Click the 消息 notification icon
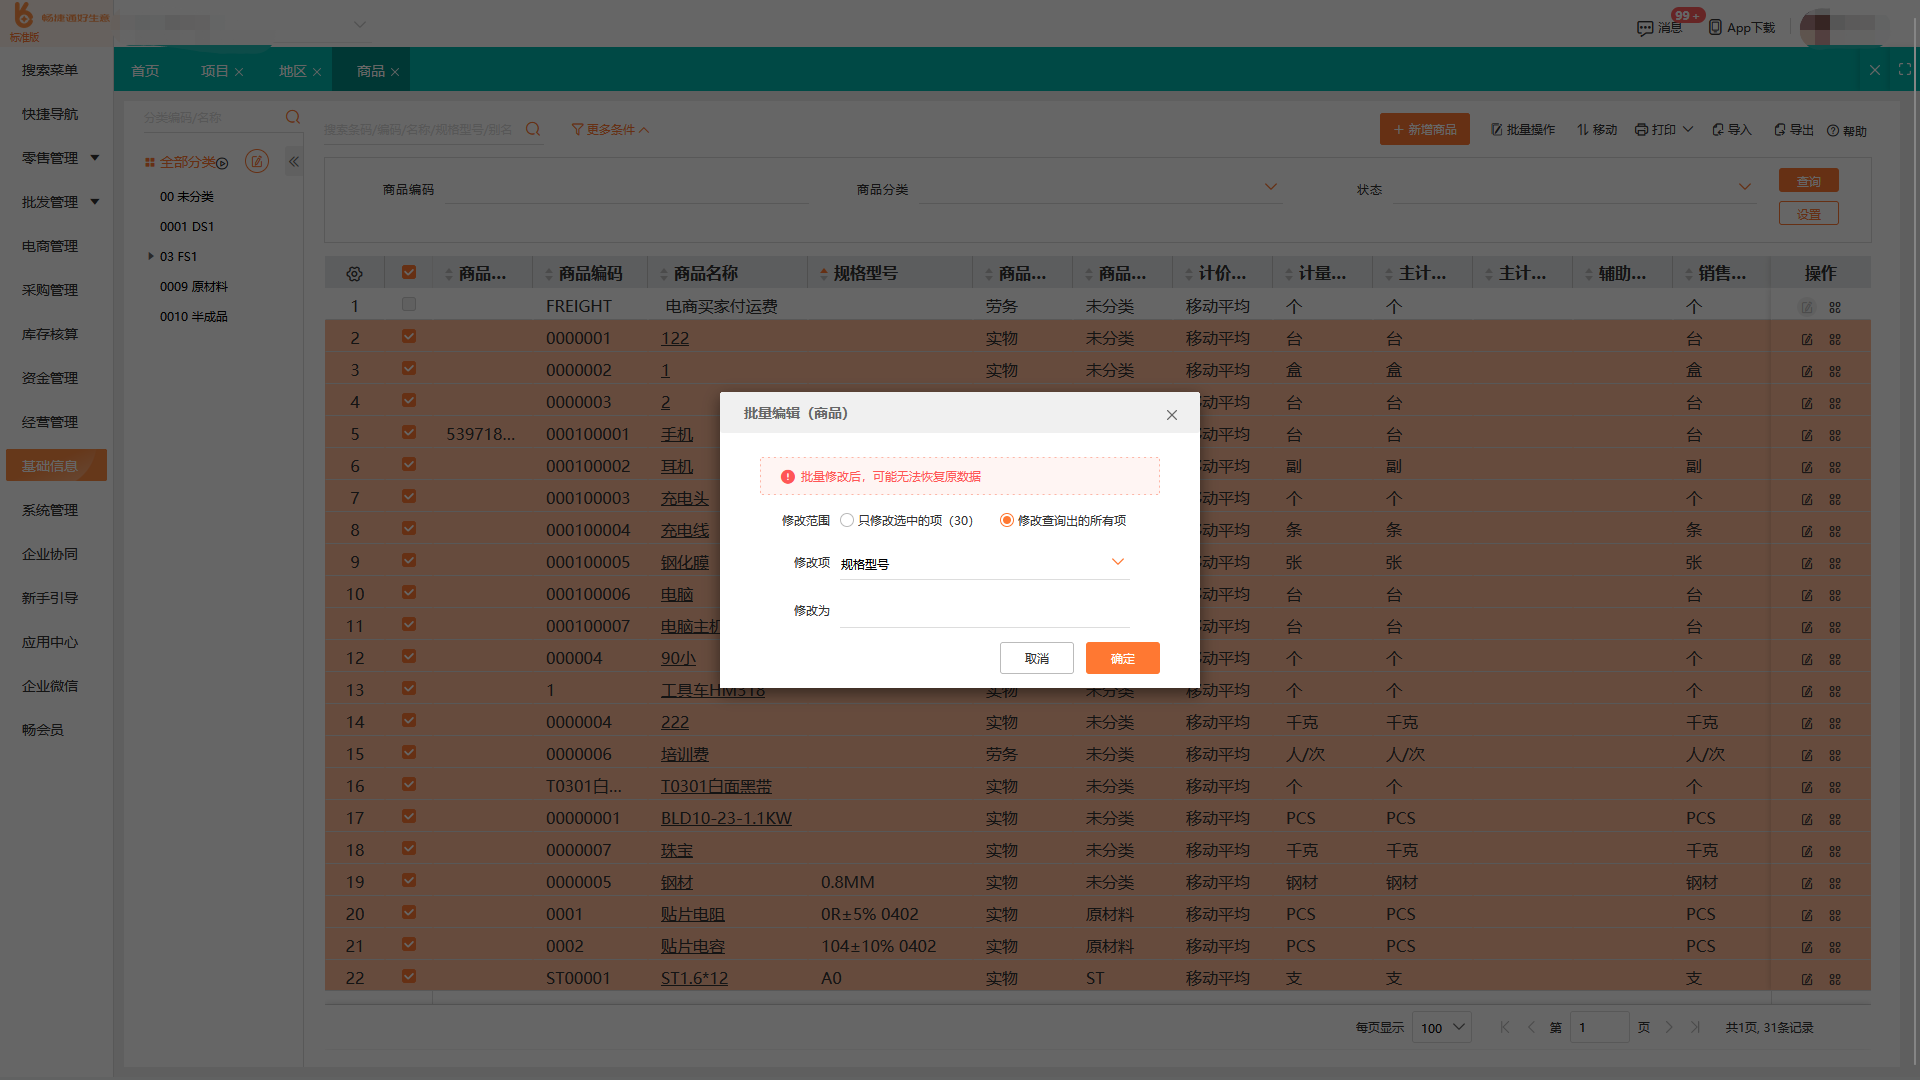1920x1080 pixels. [x=1656, y=26]
